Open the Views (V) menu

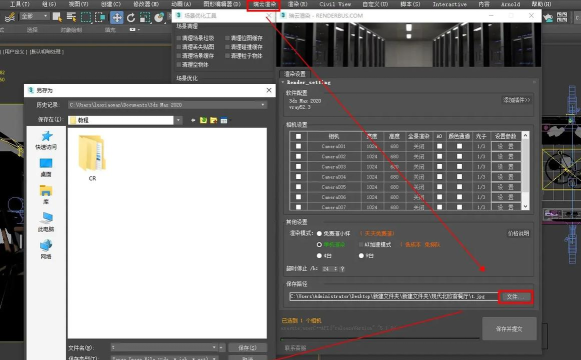click(79, 4)
